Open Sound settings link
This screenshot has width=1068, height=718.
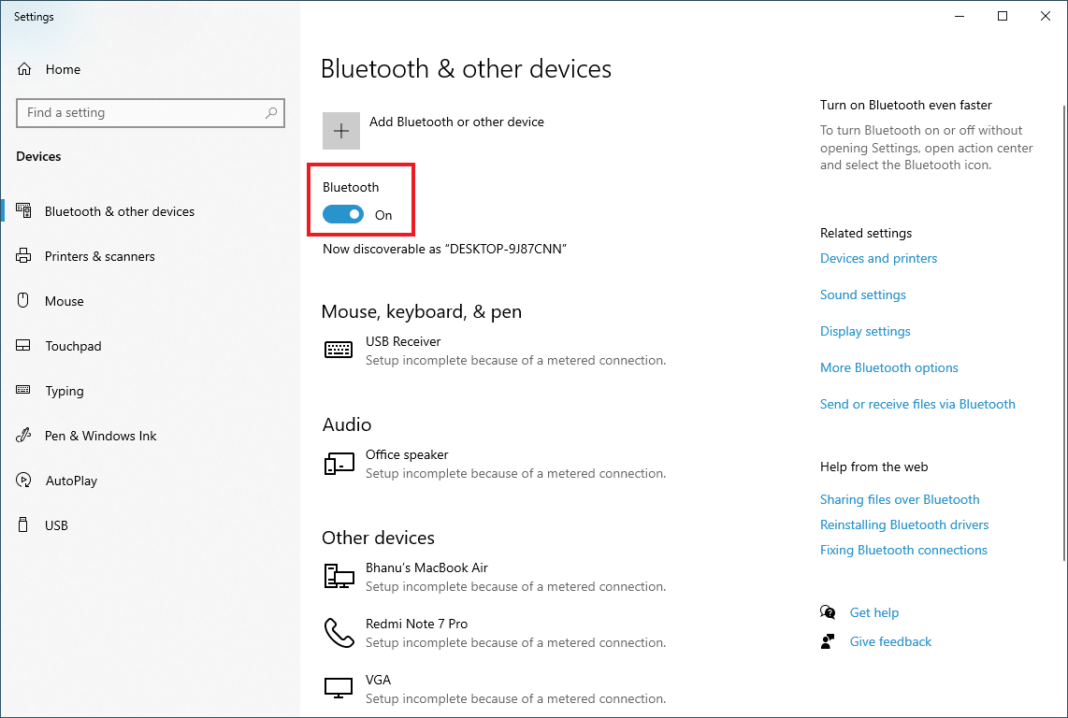point(862,294)
